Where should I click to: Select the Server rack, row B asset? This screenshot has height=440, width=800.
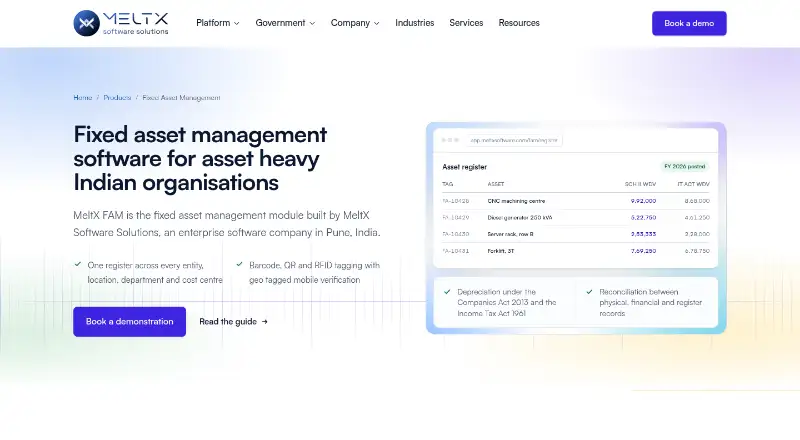point(510,234)
